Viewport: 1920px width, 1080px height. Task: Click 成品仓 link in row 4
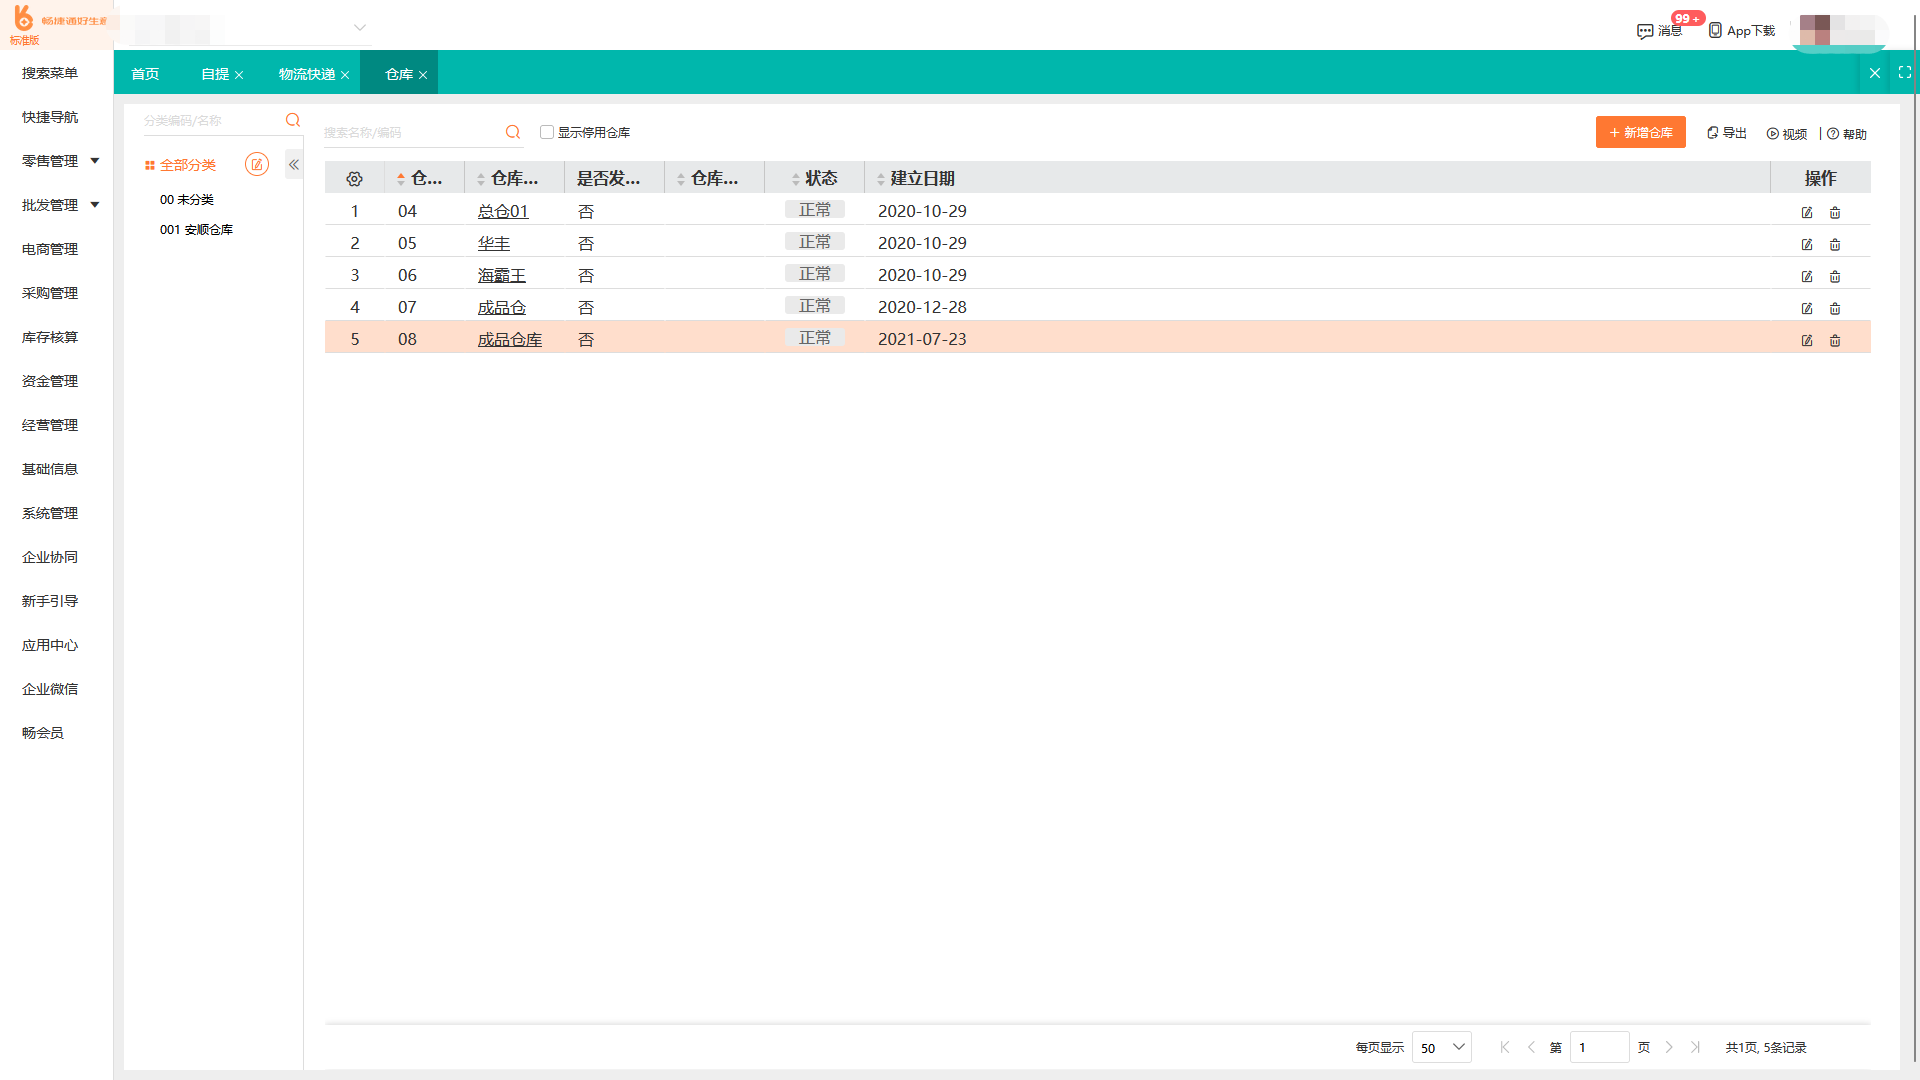tap(501, 306)
